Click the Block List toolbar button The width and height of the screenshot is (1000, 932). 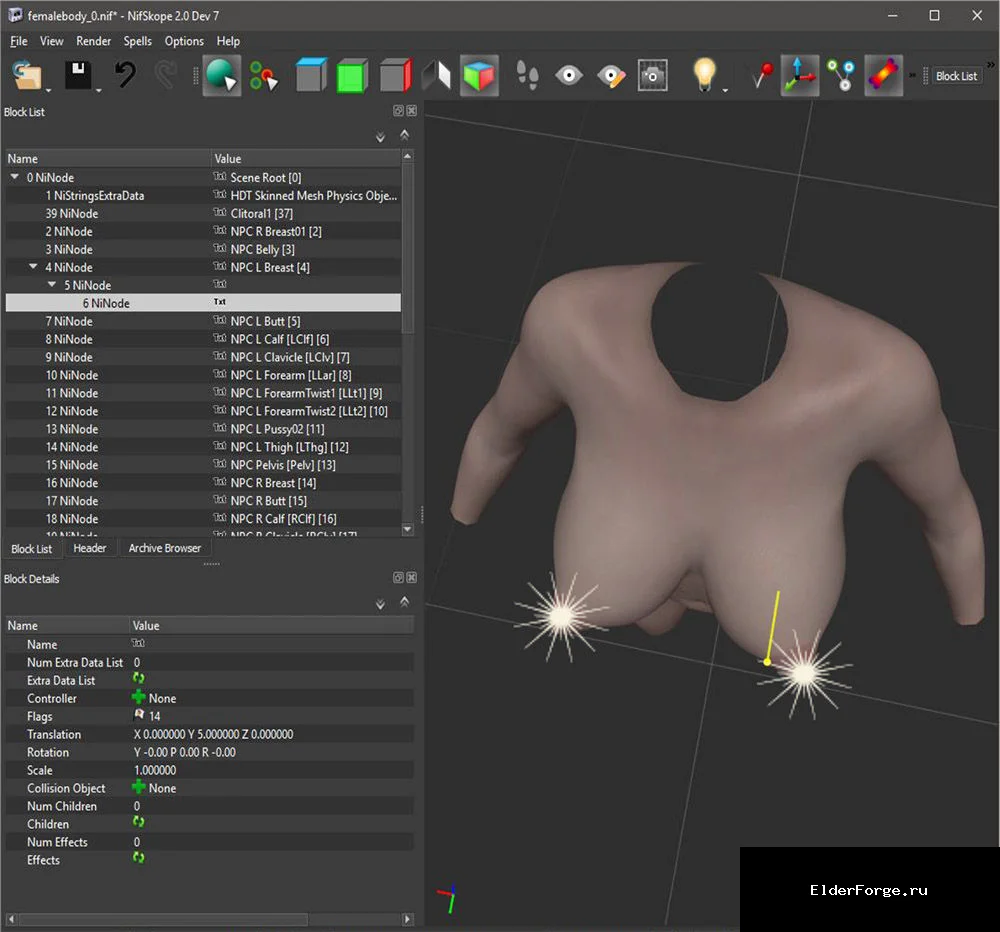click(x=956, y=76)
